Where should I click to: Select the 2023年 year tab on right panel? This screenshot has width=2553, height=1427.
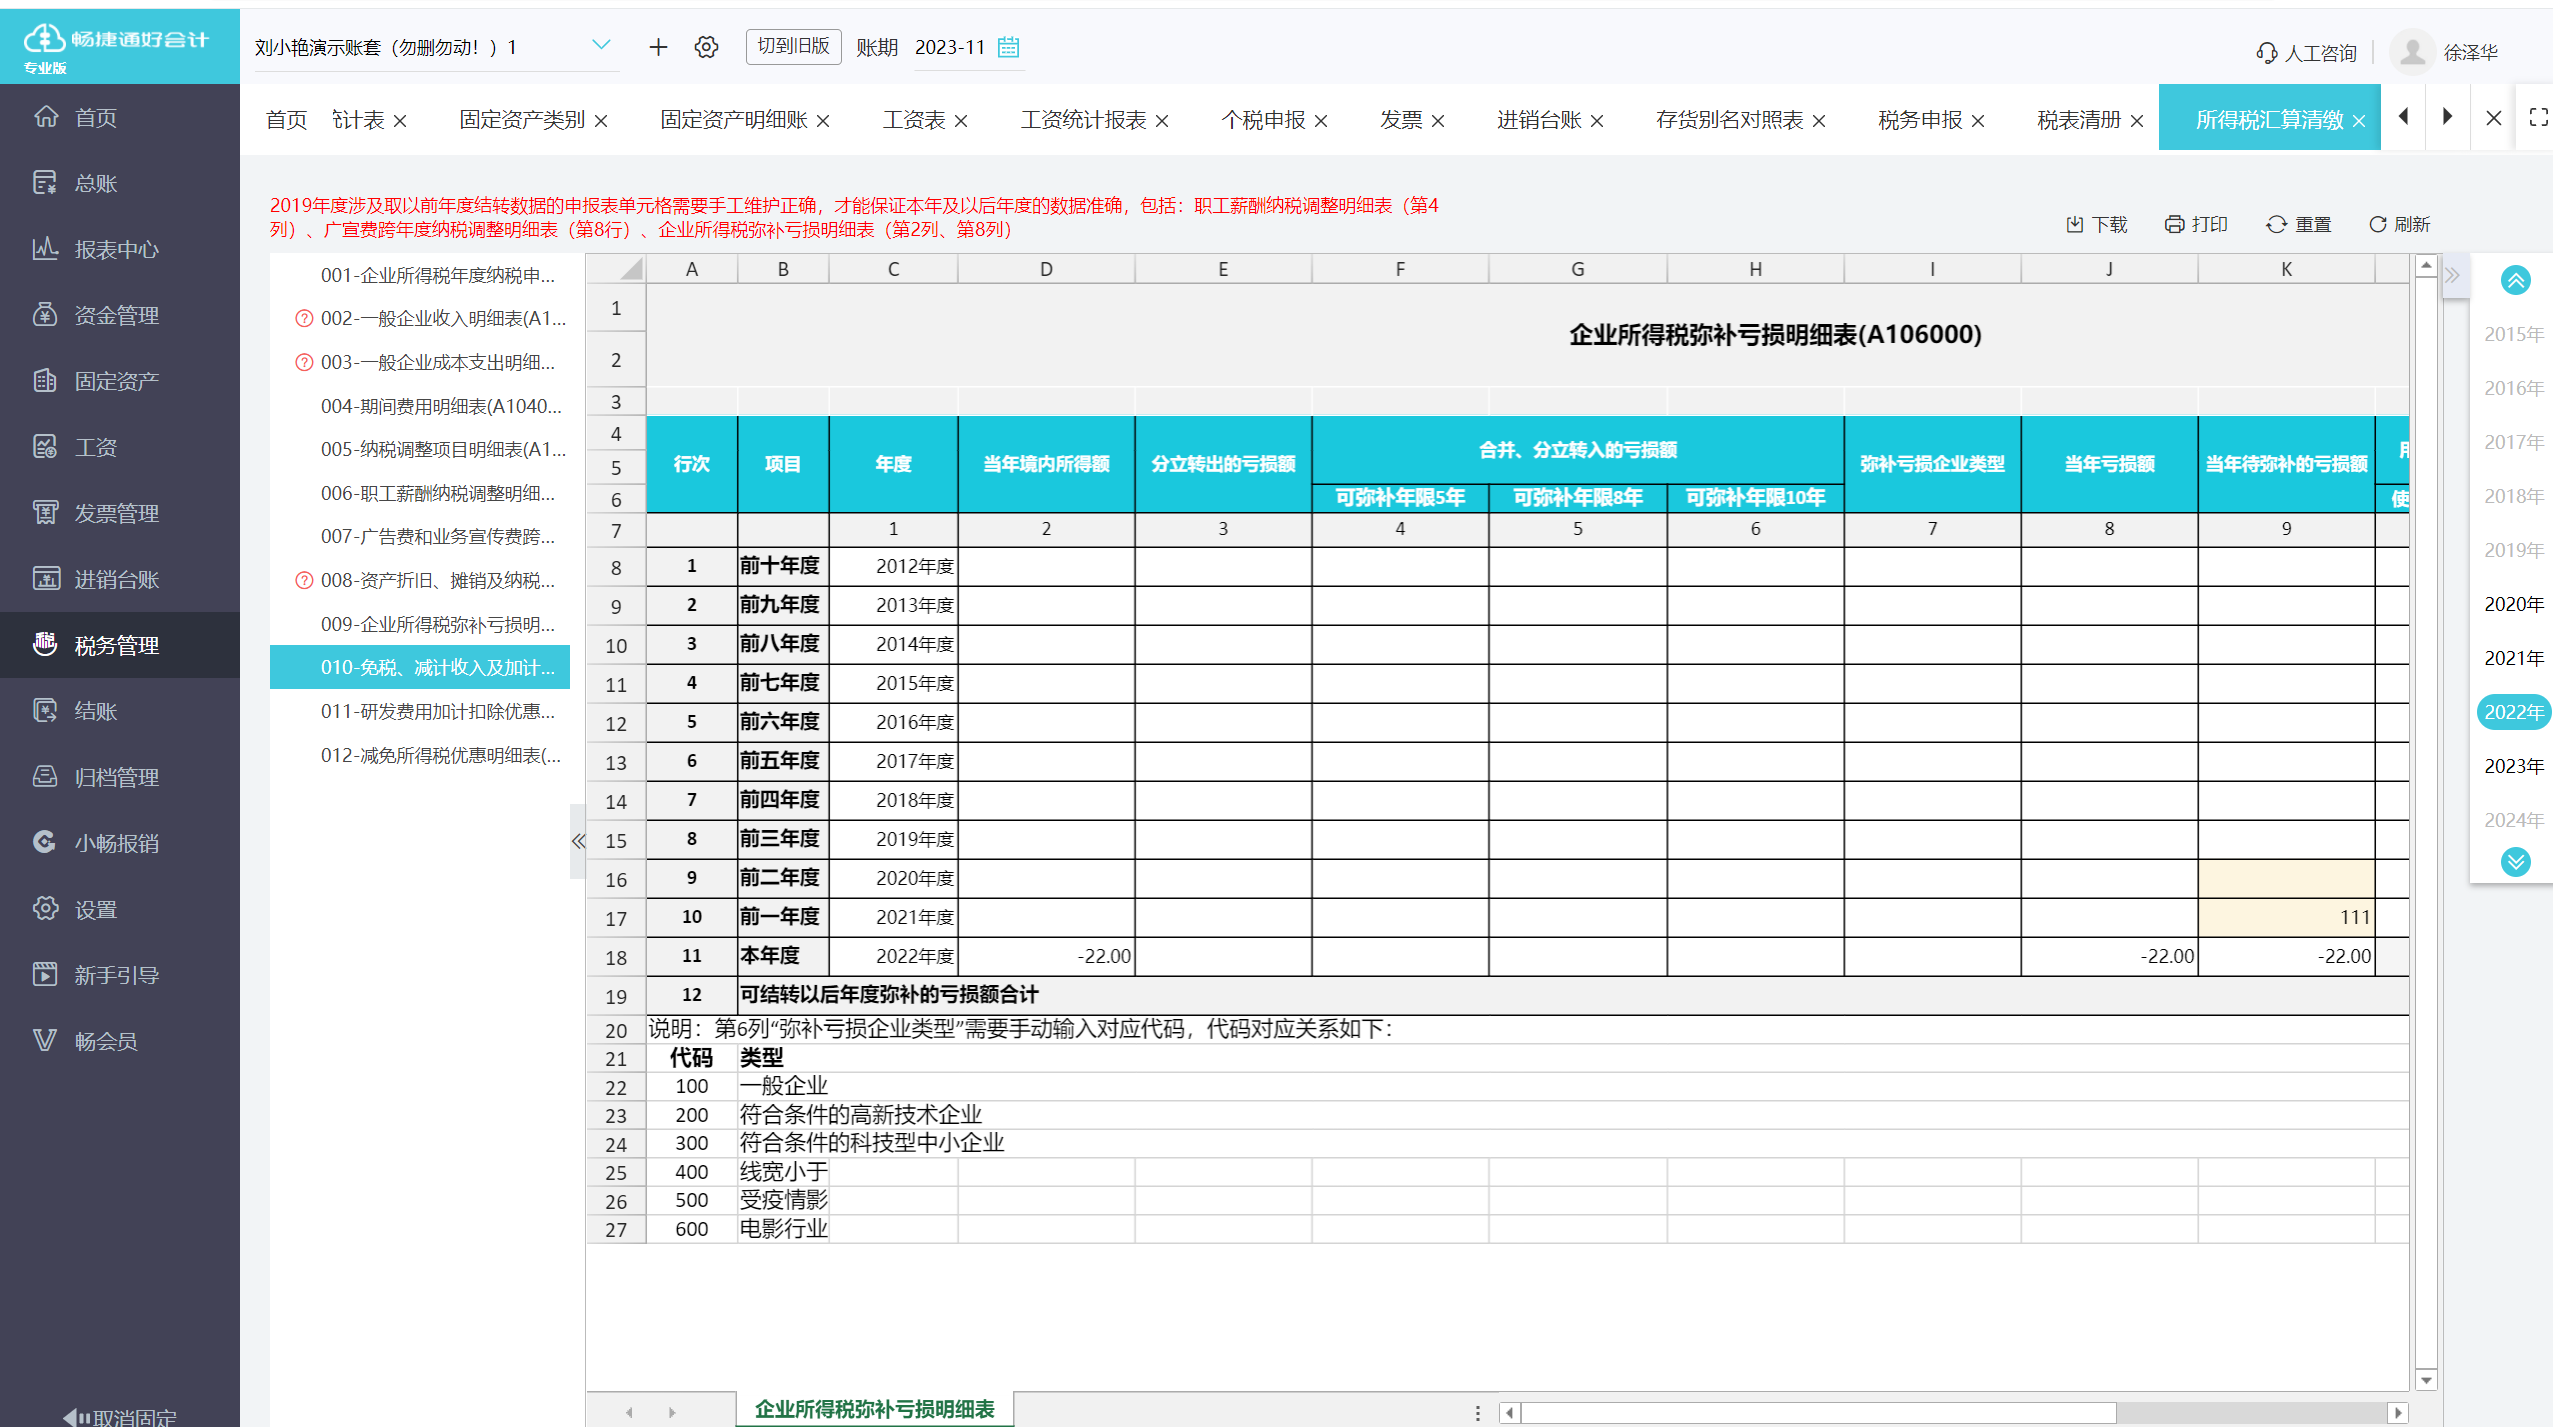[x=2513, y=764]
